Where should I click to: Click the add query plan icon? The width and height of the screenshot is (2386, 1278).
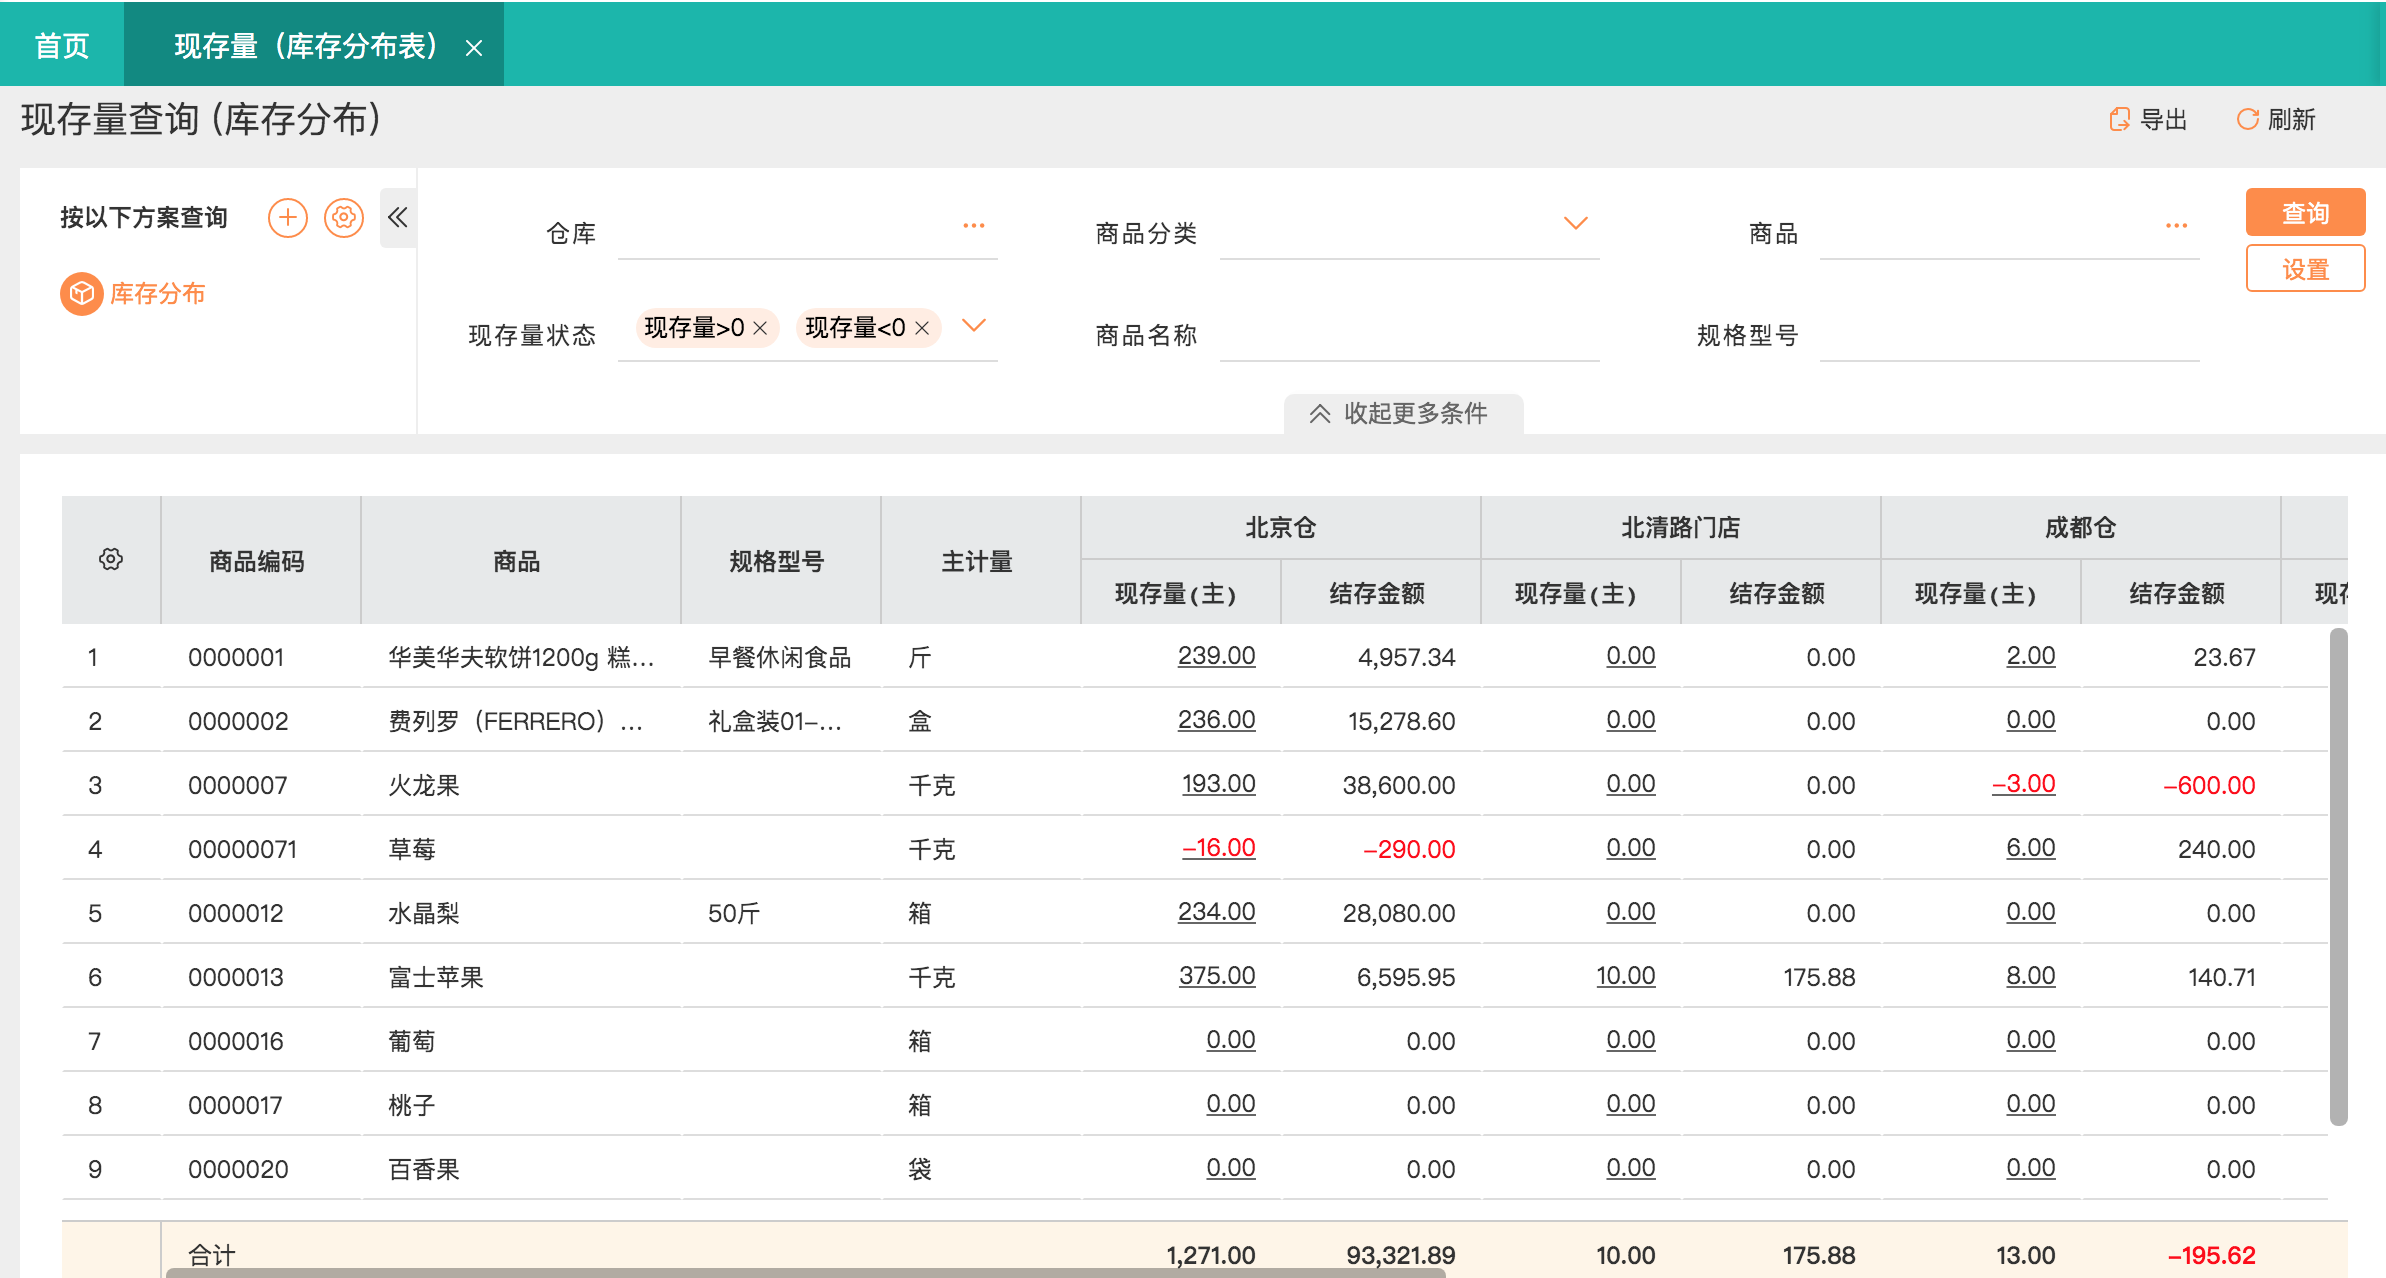coord(289,218)
